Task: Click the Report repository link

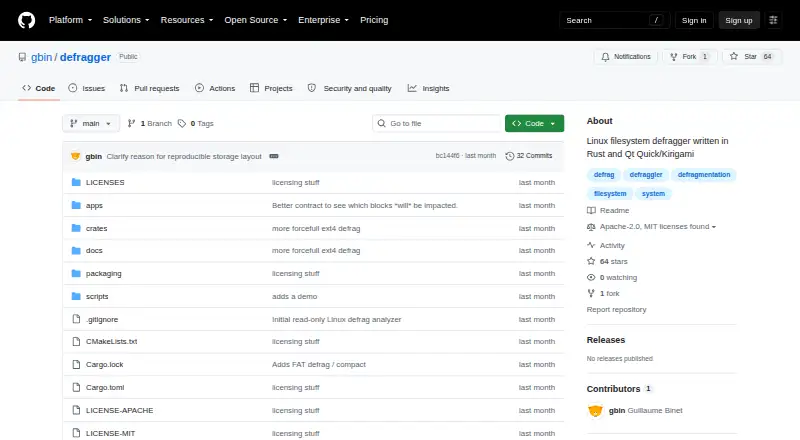Action: point(616,310)
